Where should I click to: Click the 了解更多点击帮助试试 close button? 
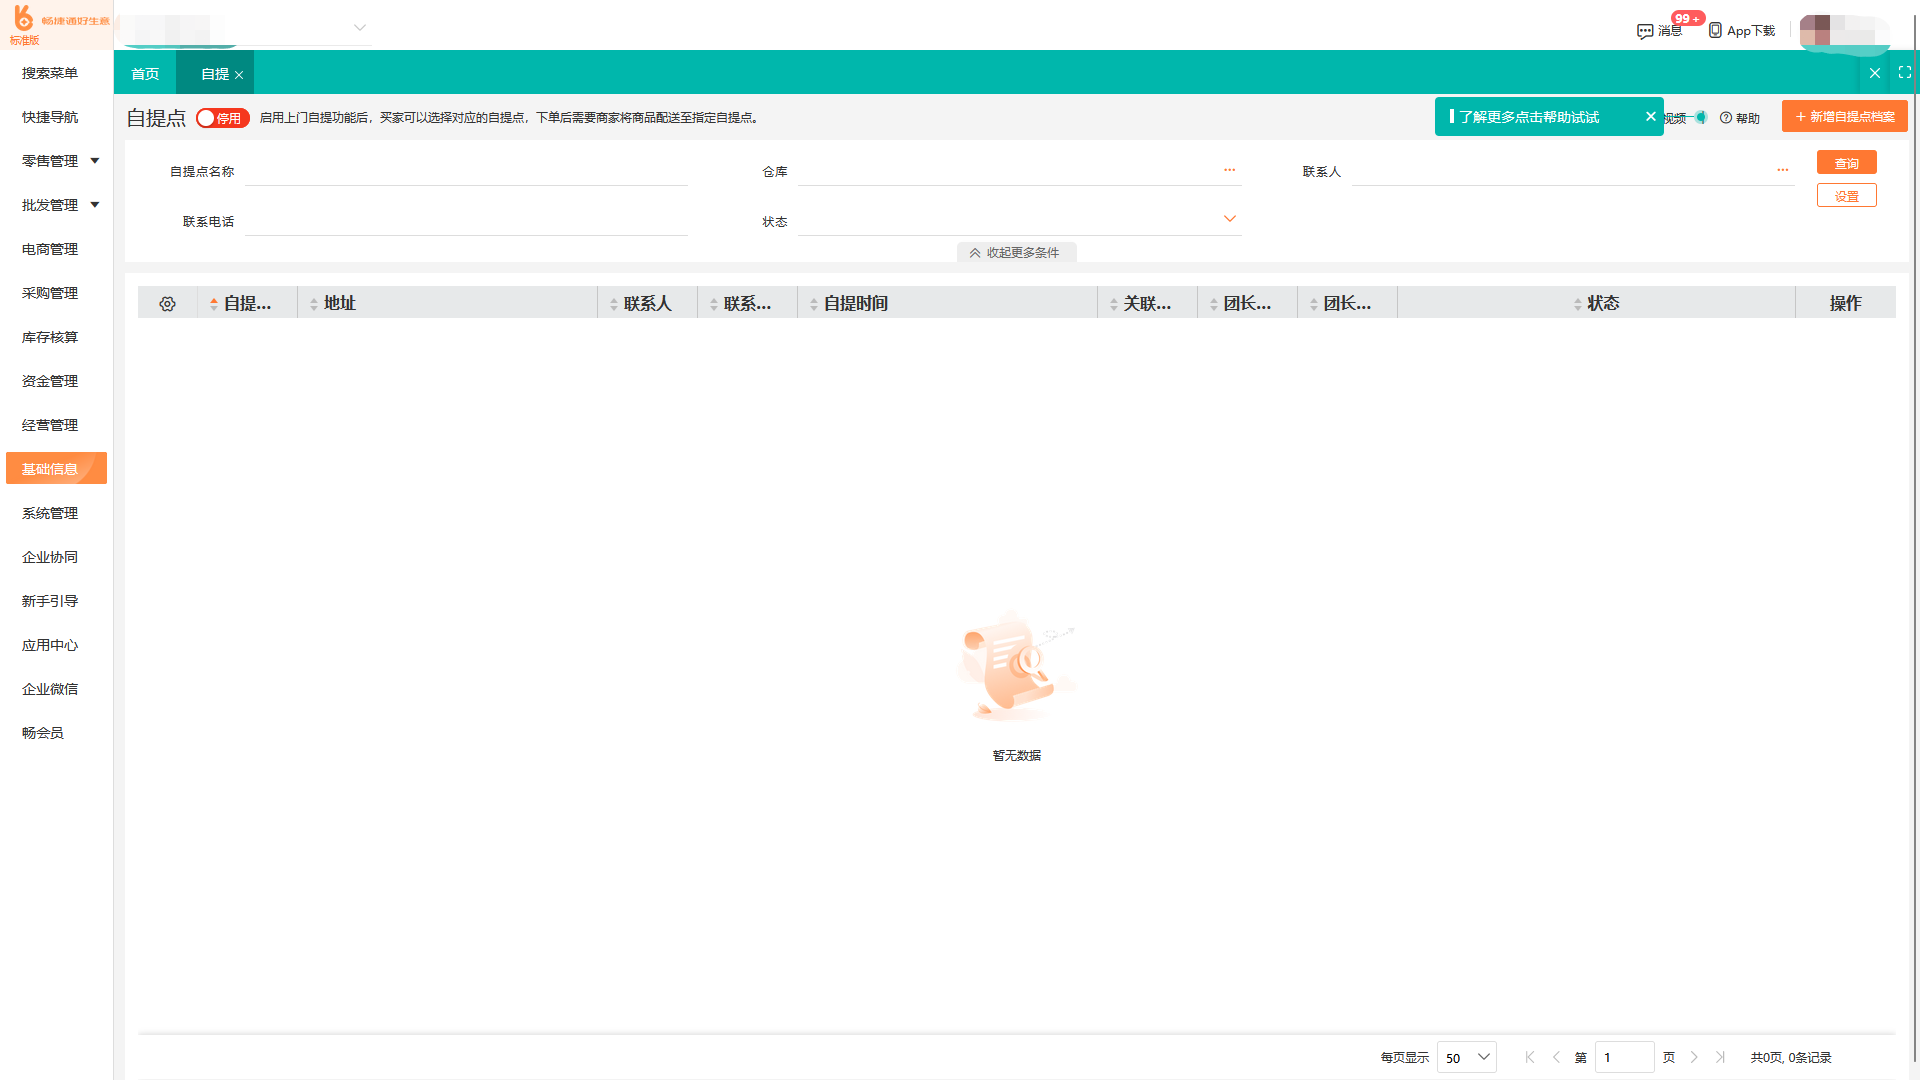[1650, 116]
